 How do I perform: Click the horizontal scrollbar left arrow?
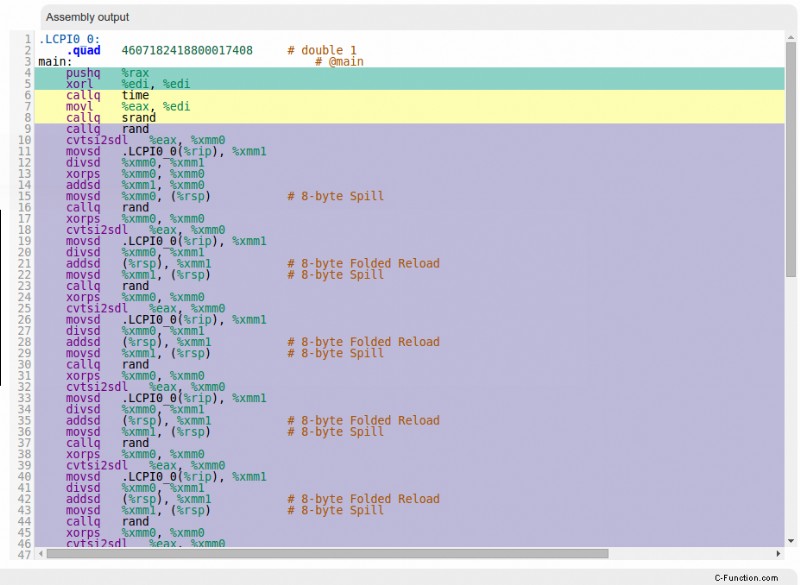pyautogui.click(x=41, y=553)
